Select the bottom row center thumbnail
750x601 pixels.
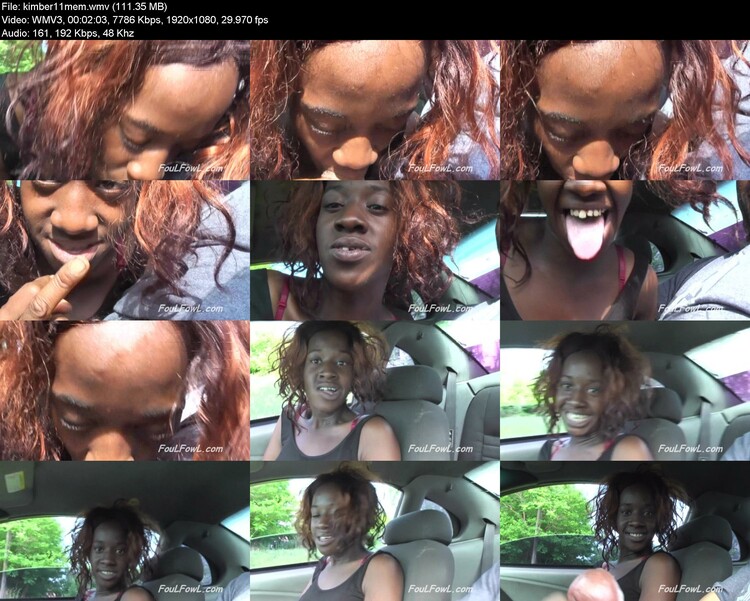coord(374,530)
